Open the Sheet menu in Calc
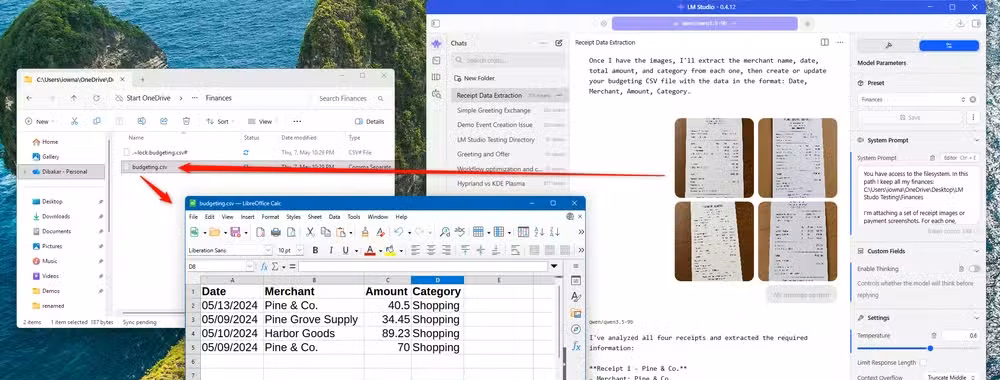 point(314,217)
